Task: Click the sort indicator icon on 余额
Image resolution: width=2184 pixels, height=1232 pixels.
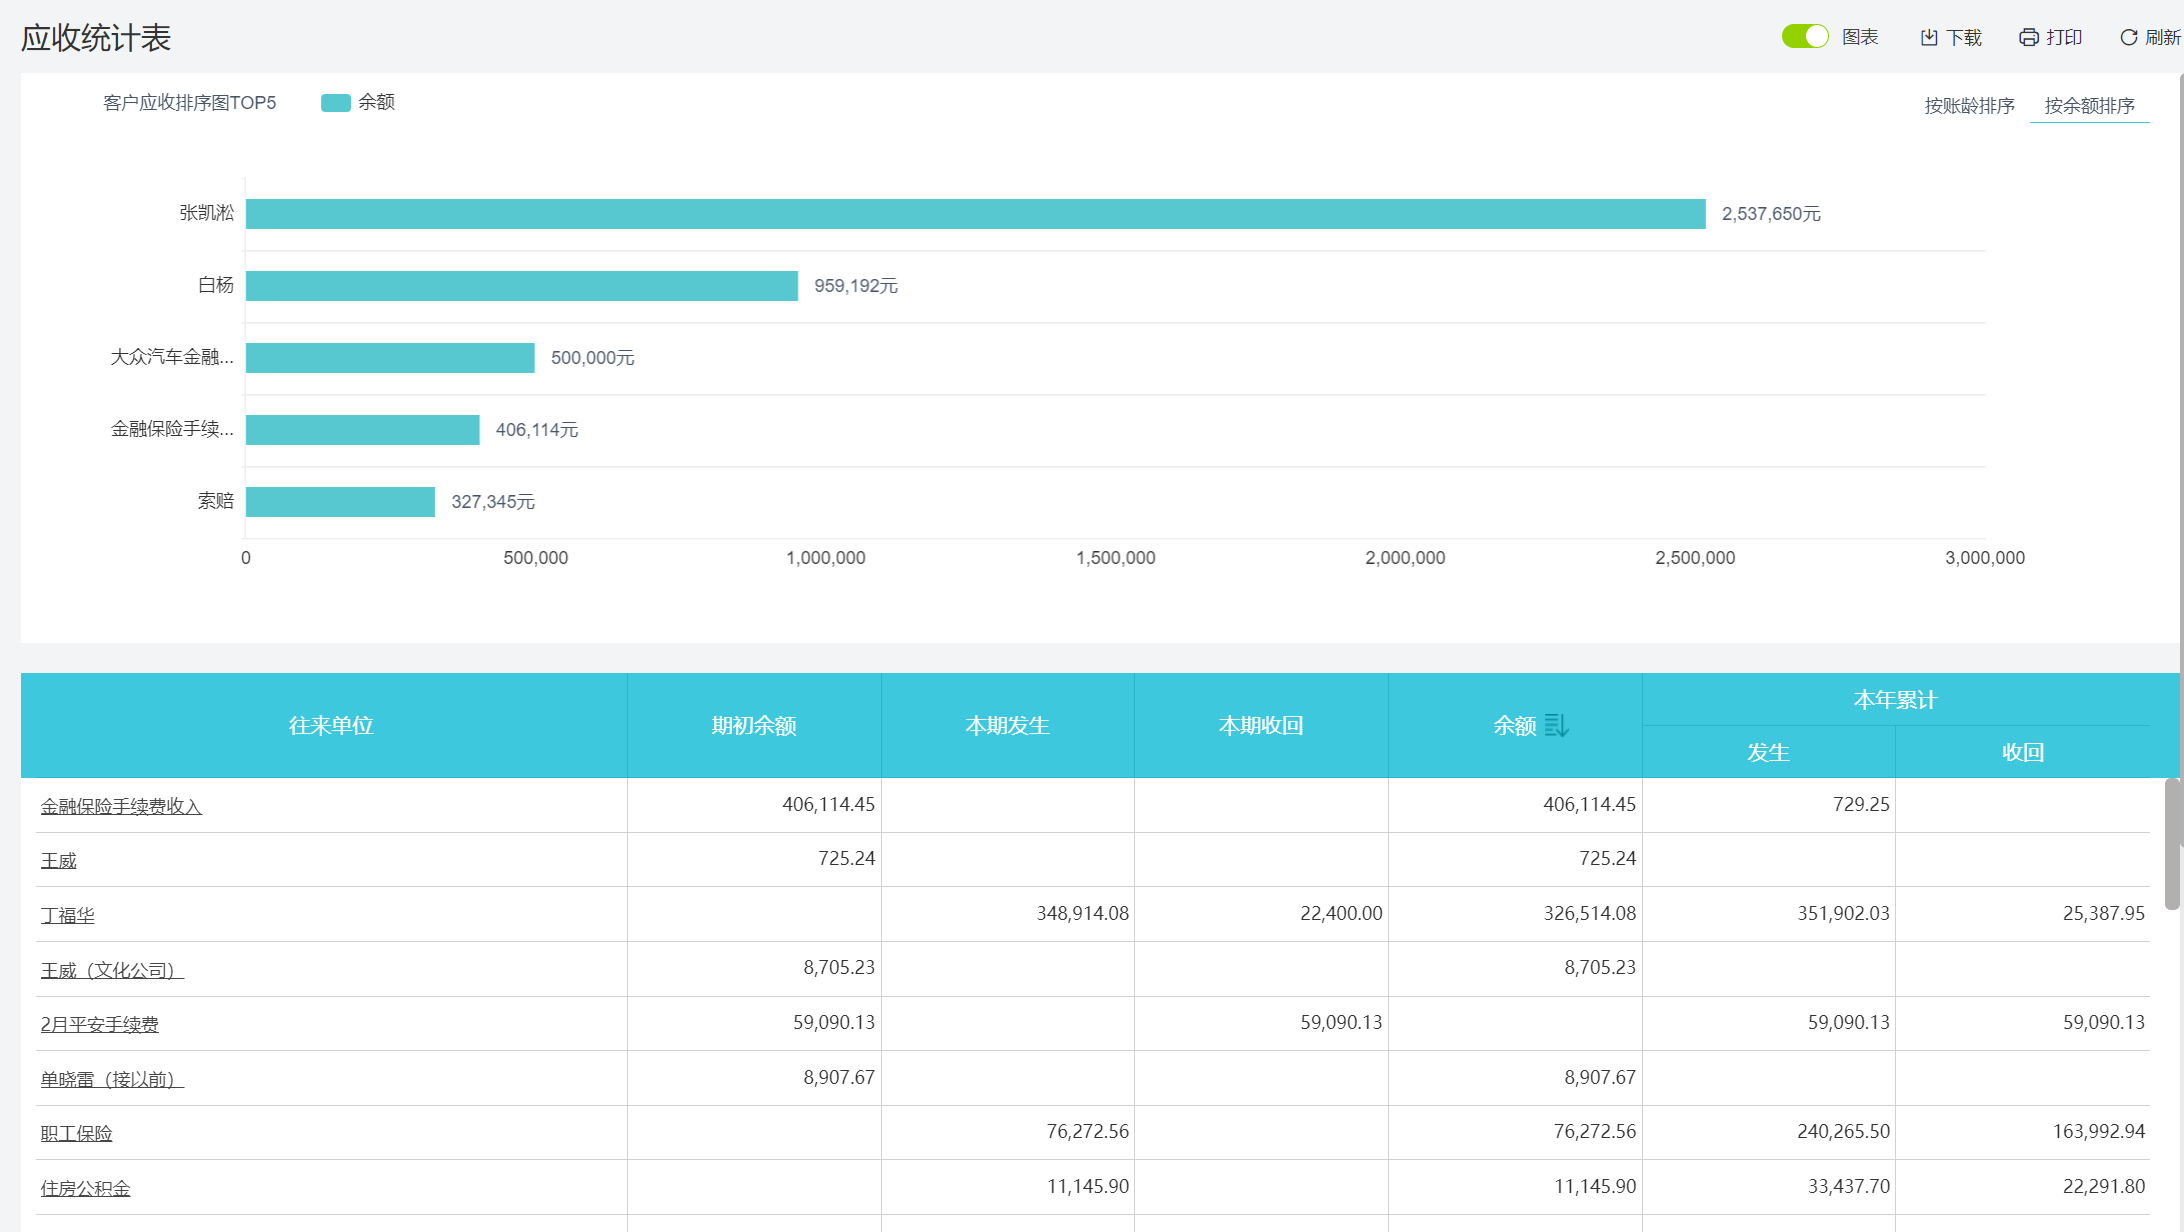Action: click(1556, 725)
